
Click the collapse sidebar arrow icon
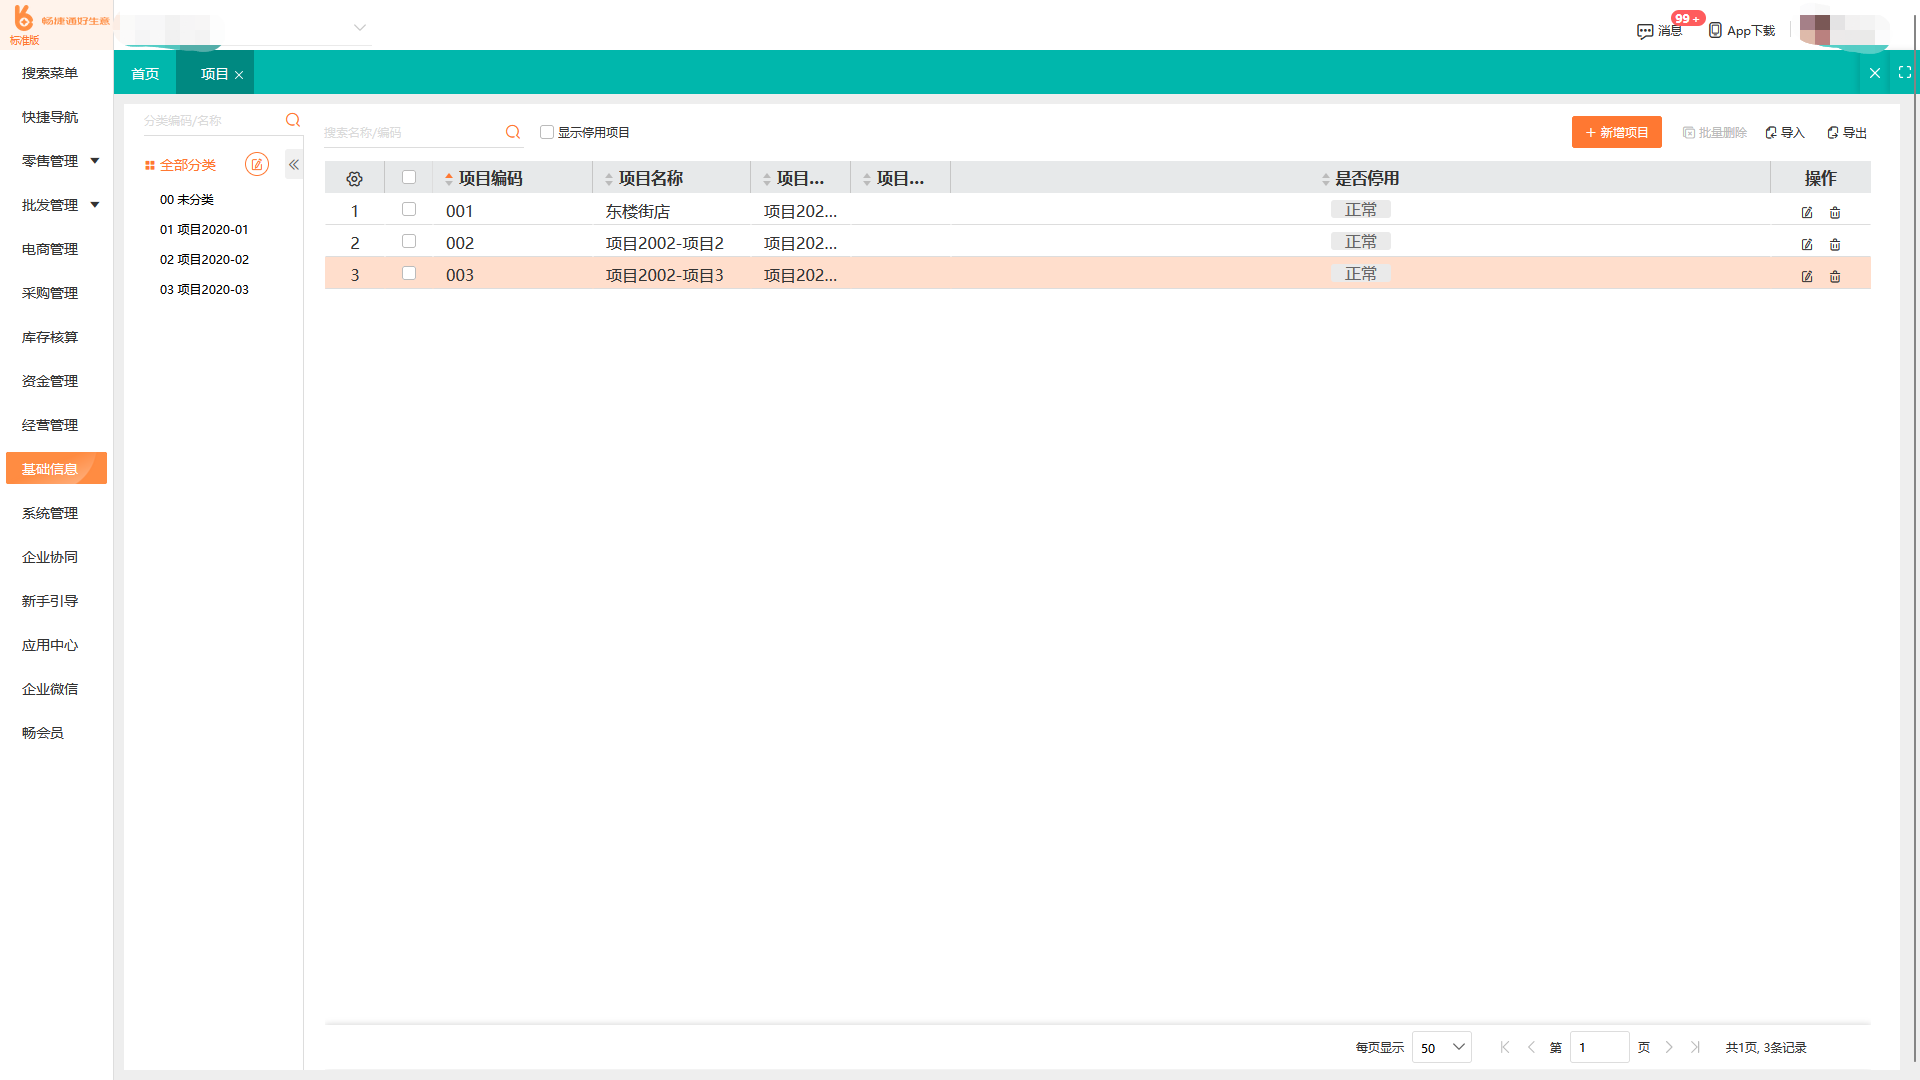tap(294, 164)
